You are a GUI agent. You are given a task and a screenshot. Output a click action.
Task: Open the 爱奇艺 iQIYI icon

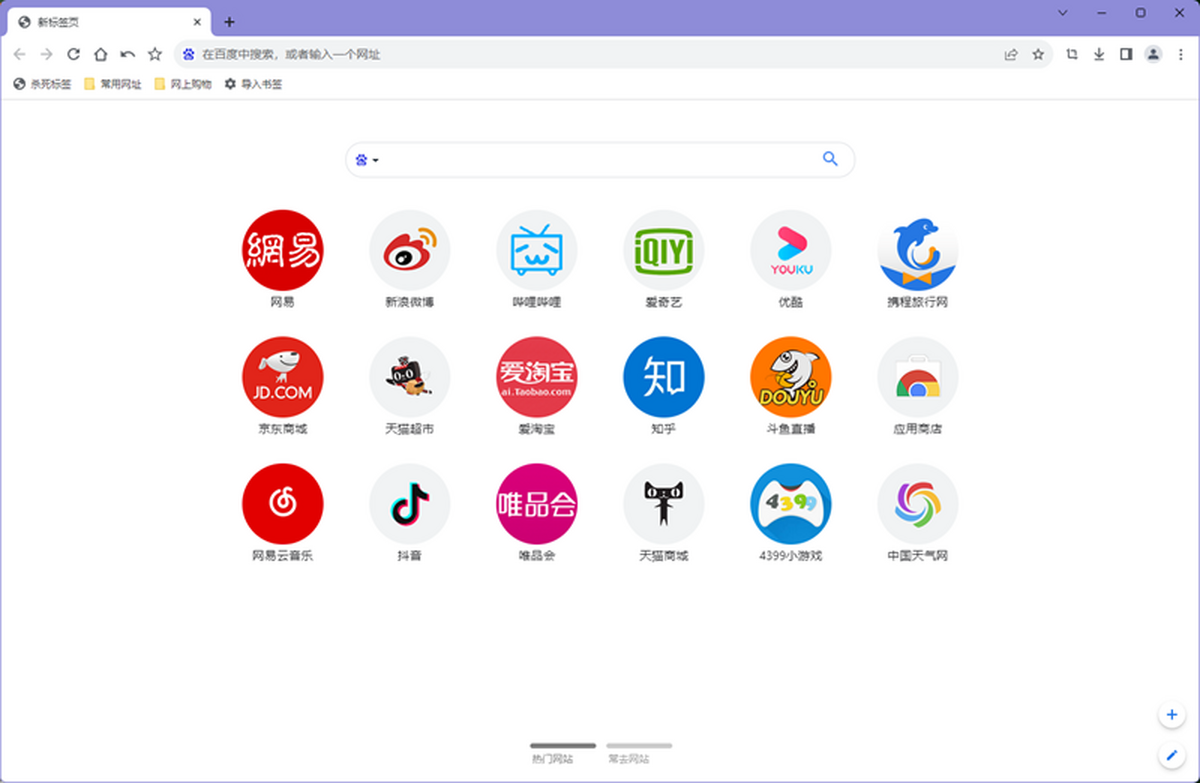pos(664,251)
